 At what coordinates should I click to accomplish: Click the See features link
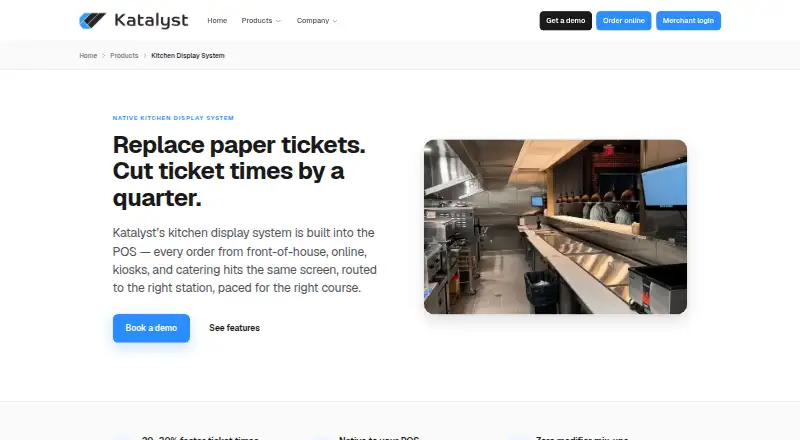click(x=234, y=328)
